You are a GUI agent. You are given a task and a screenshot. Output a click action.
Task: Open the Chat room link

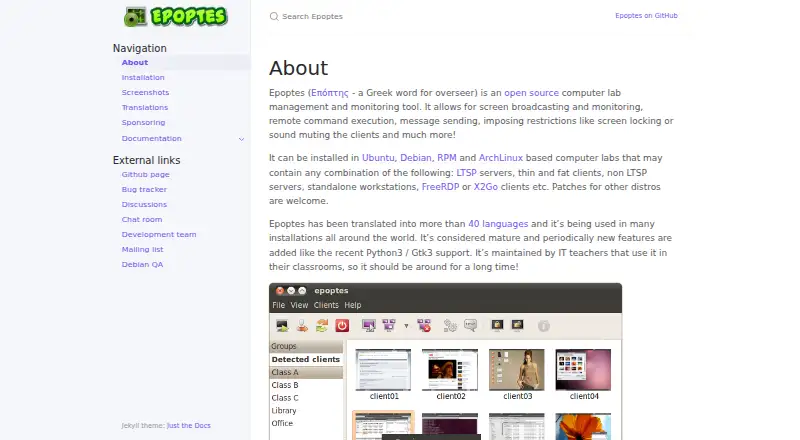point(141,219)
